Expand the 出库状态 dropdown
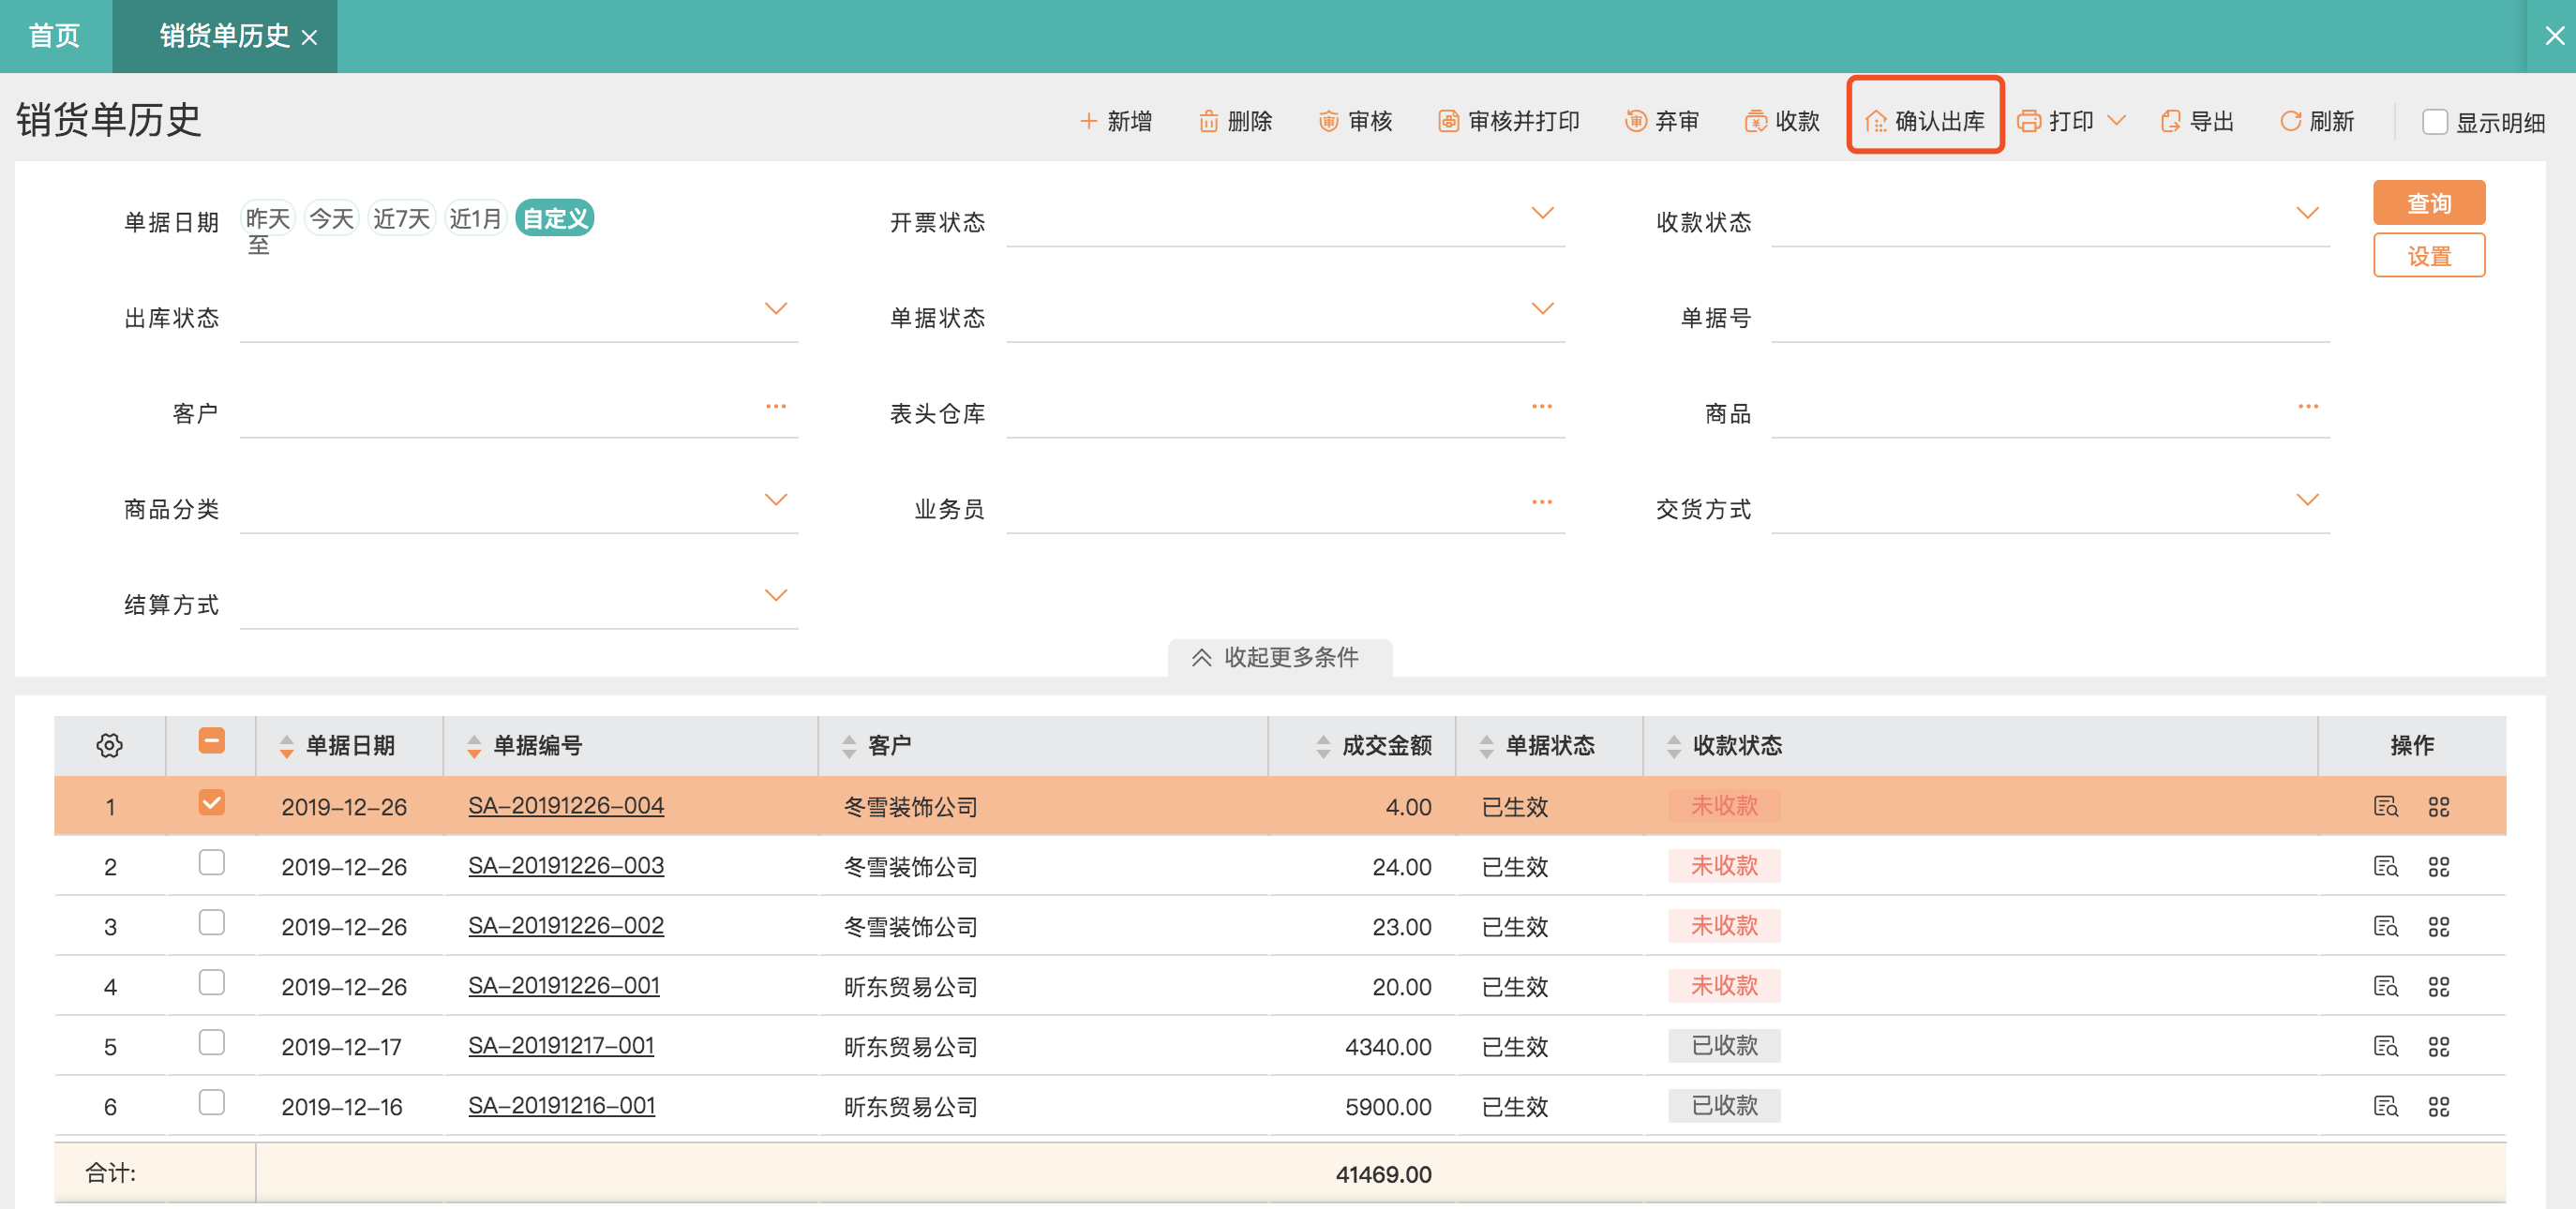 [773, 316]
